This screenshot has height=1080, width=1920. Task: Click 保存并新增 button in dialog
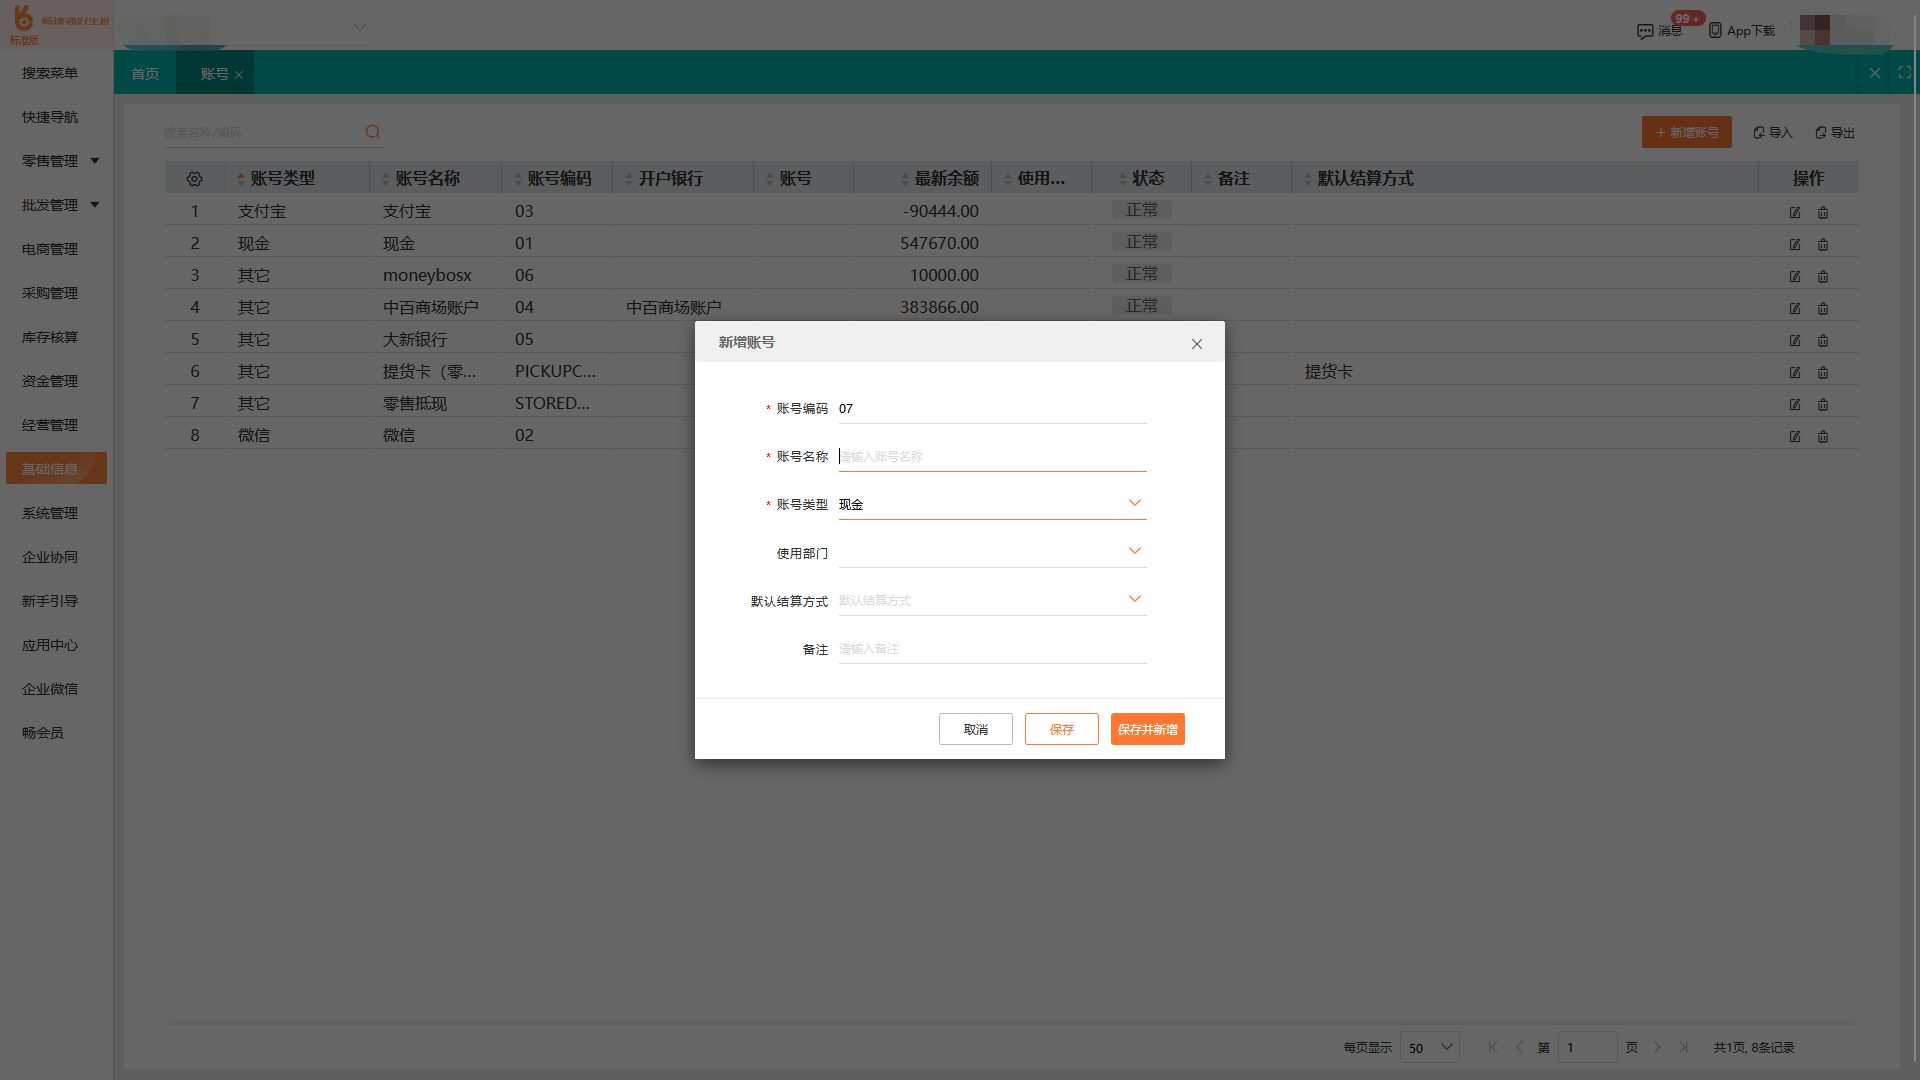(1147, 729)
